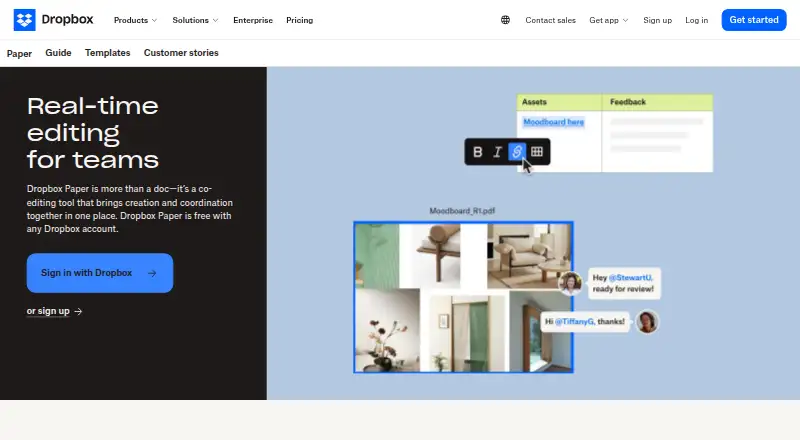Go to the Pricing page
The width and height of the screenshot is (800, 440).
(299, 20)
